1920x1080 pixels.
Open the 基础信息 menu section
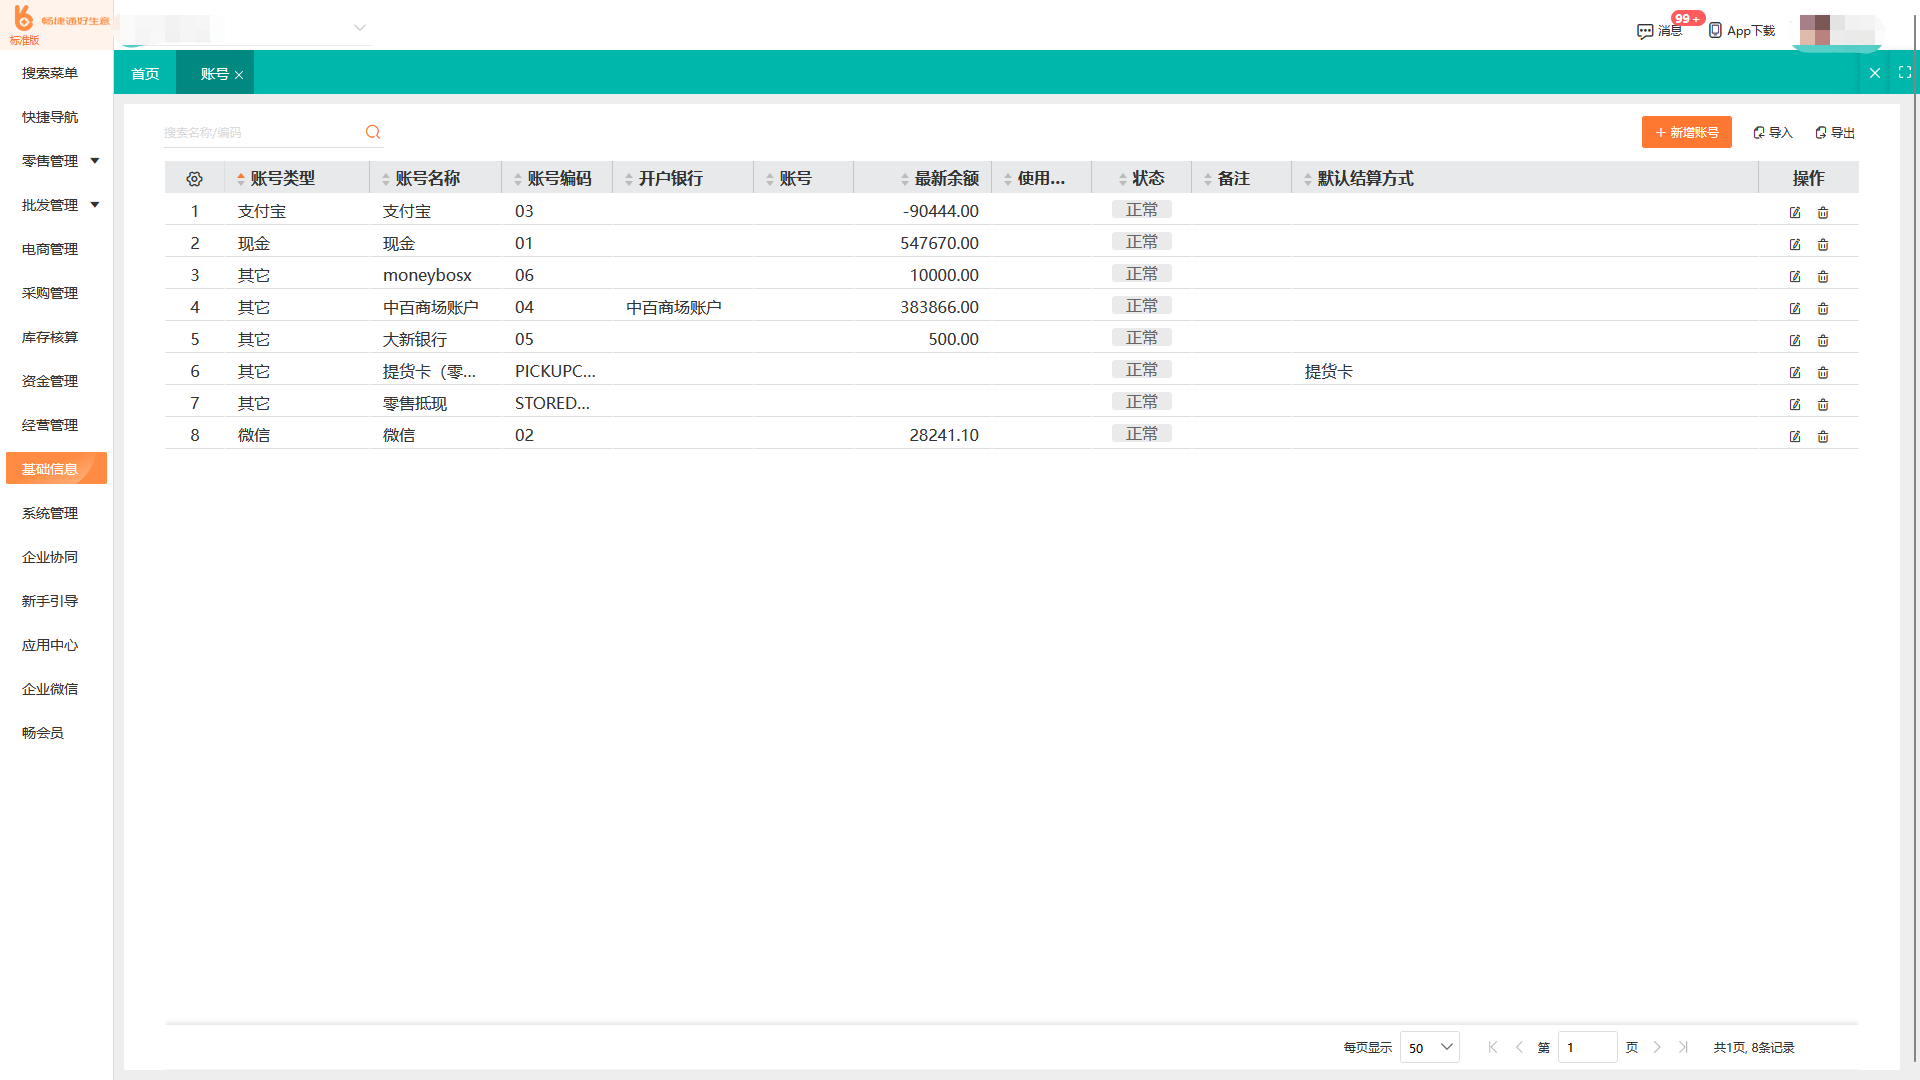coord(53,468)
